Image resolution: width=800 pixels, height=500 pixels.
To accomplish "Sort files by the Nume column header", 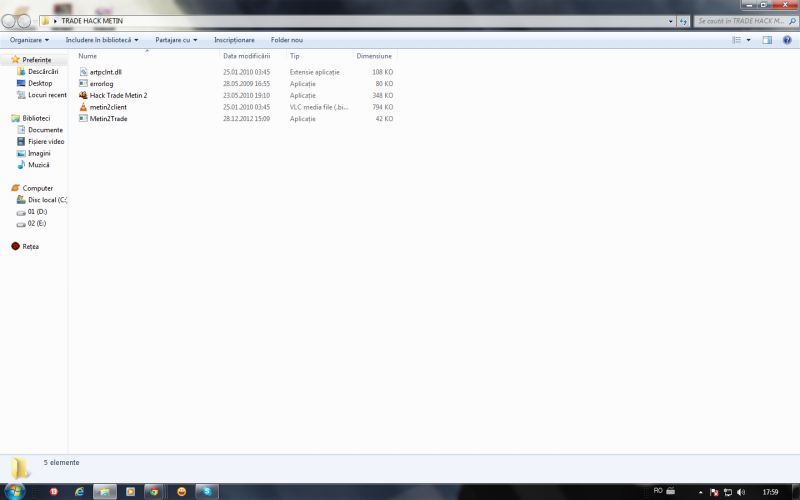I will [88, 56].
